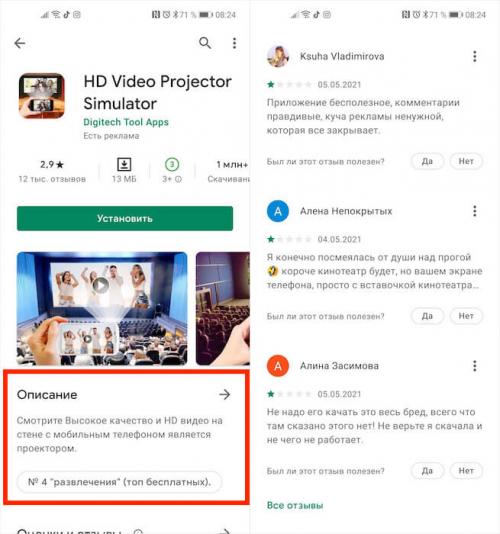Screen dimensions: 500x534
Task: Tap the 3+ age rating badge
Action: point(172,164)
